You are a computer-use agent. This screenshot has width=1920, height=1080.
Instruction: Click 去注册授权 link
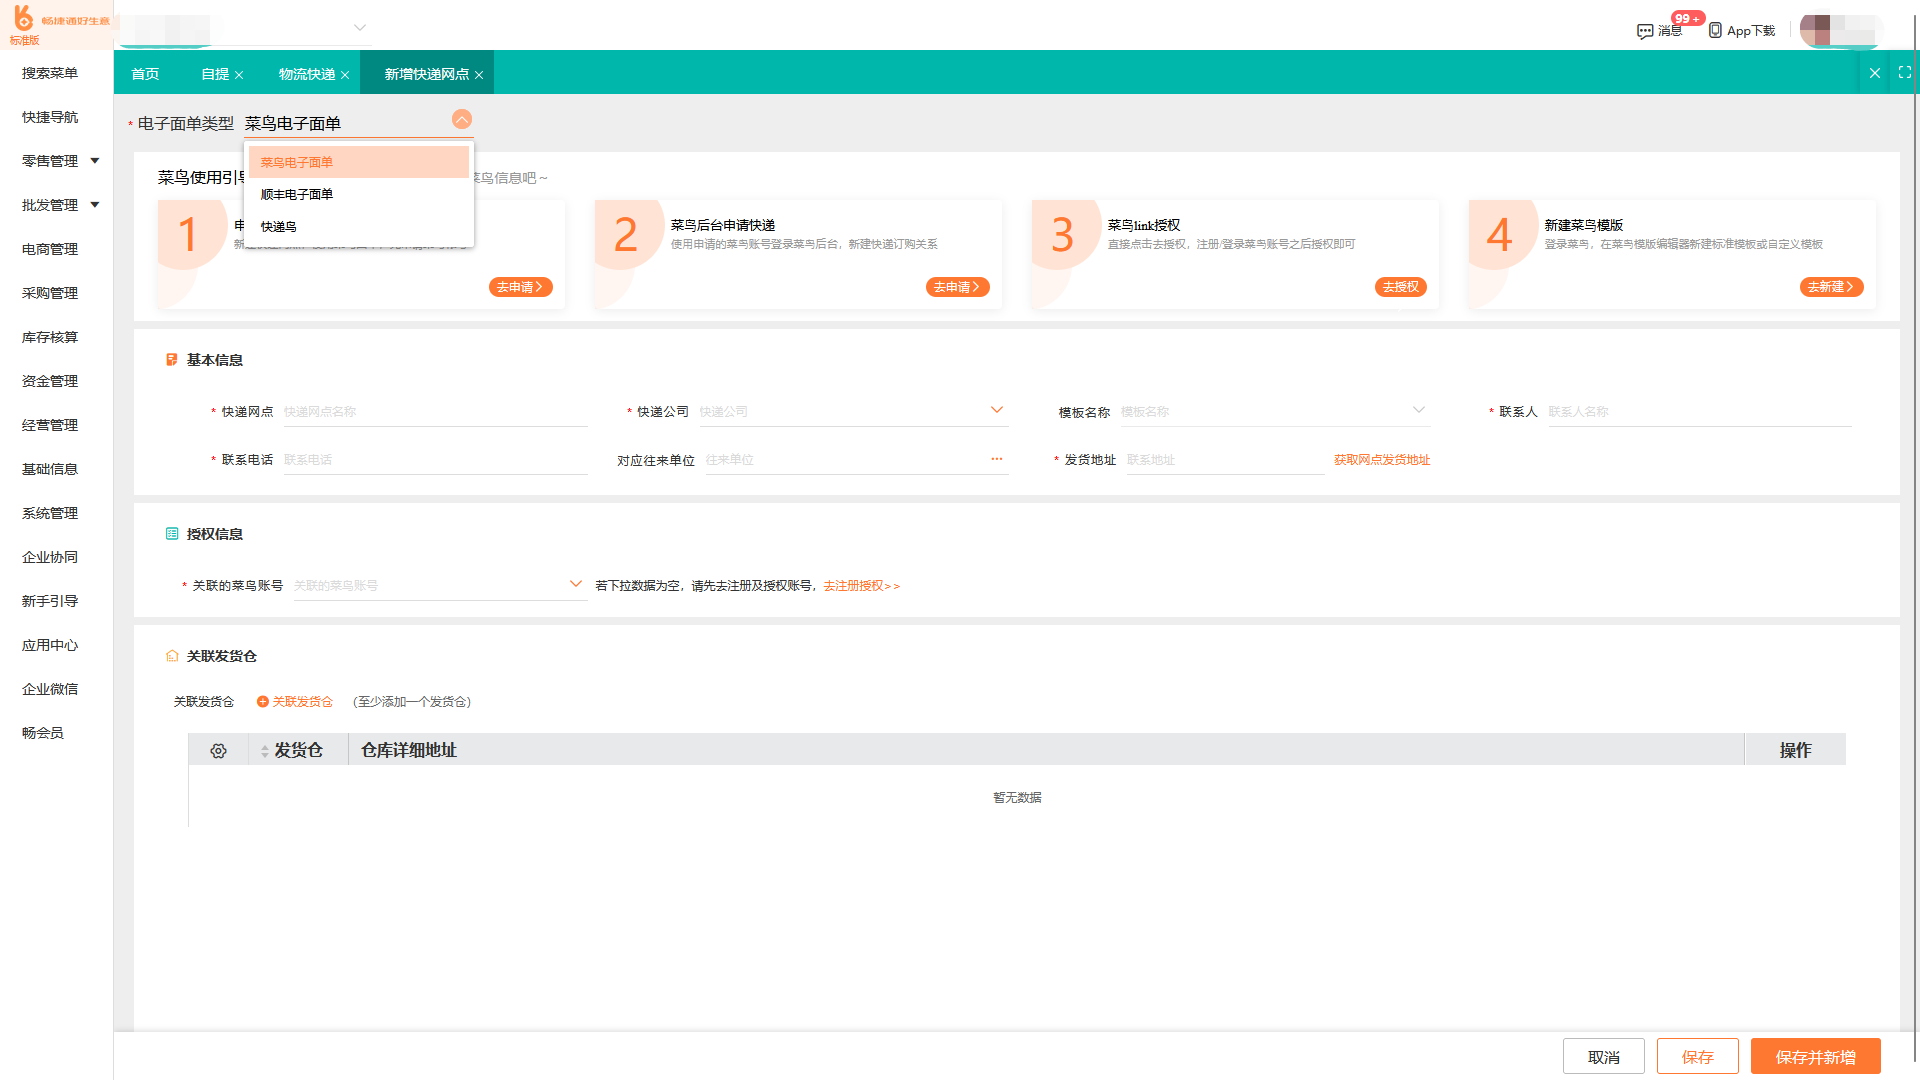pyautogui.click(x=858, y=584)
